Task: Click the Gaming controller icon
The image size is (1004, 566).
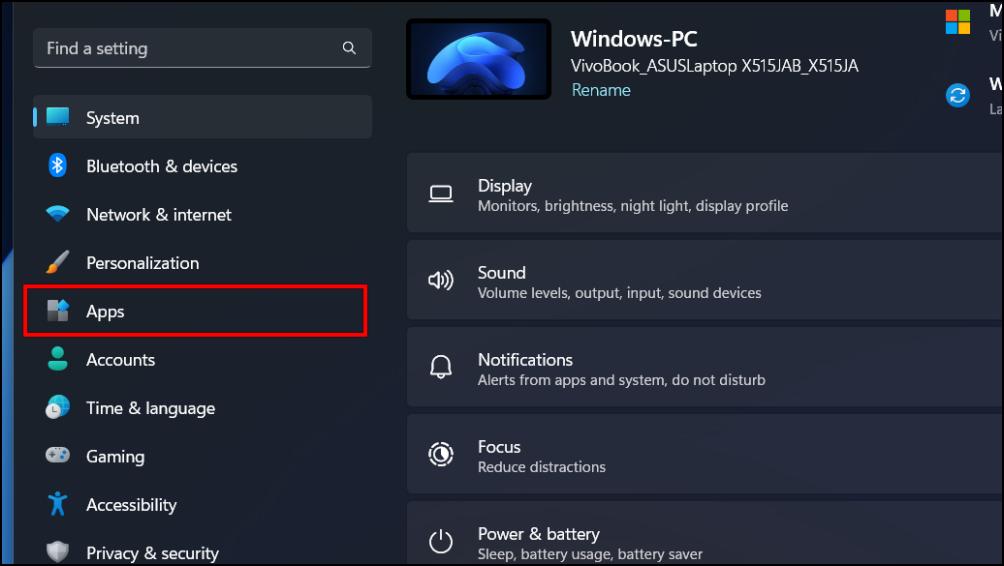Action: tap(58, 455)
